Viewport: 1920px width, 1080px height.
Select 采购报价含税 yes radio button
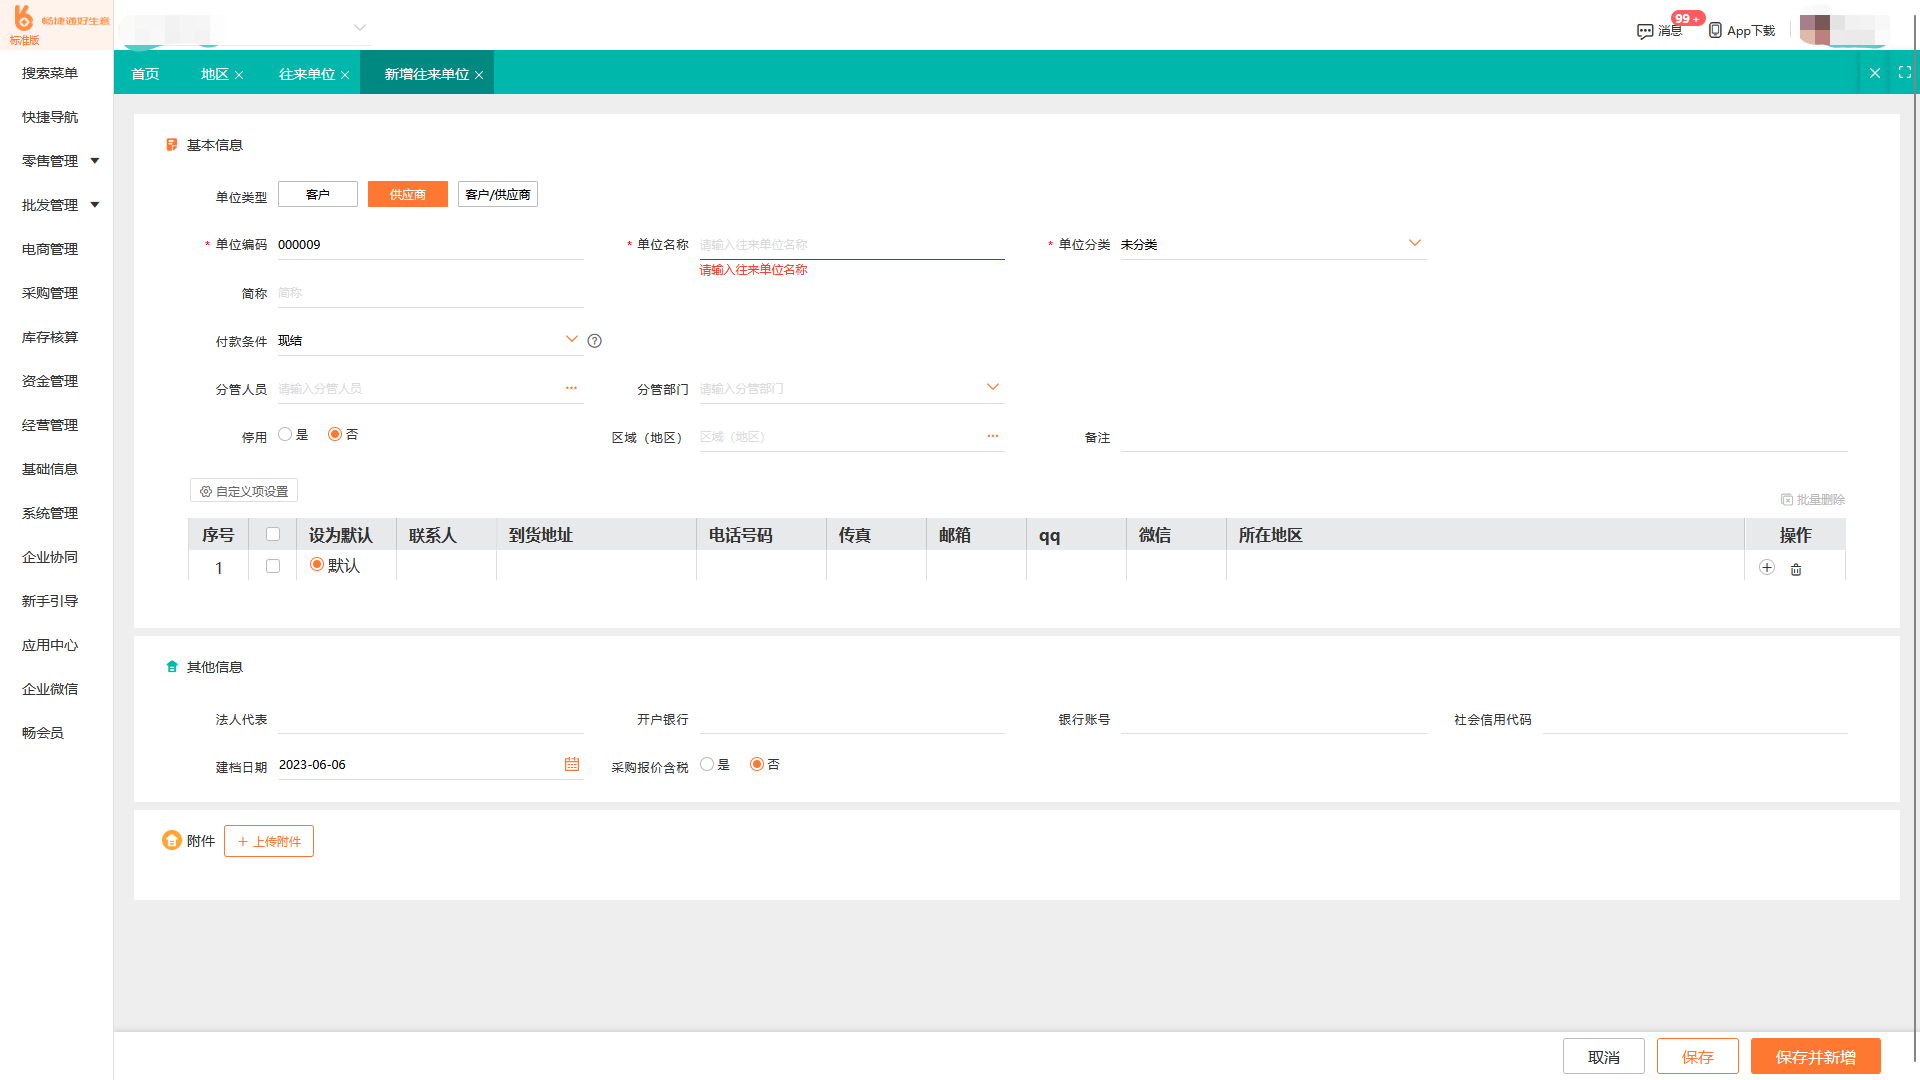coord(708,764)
